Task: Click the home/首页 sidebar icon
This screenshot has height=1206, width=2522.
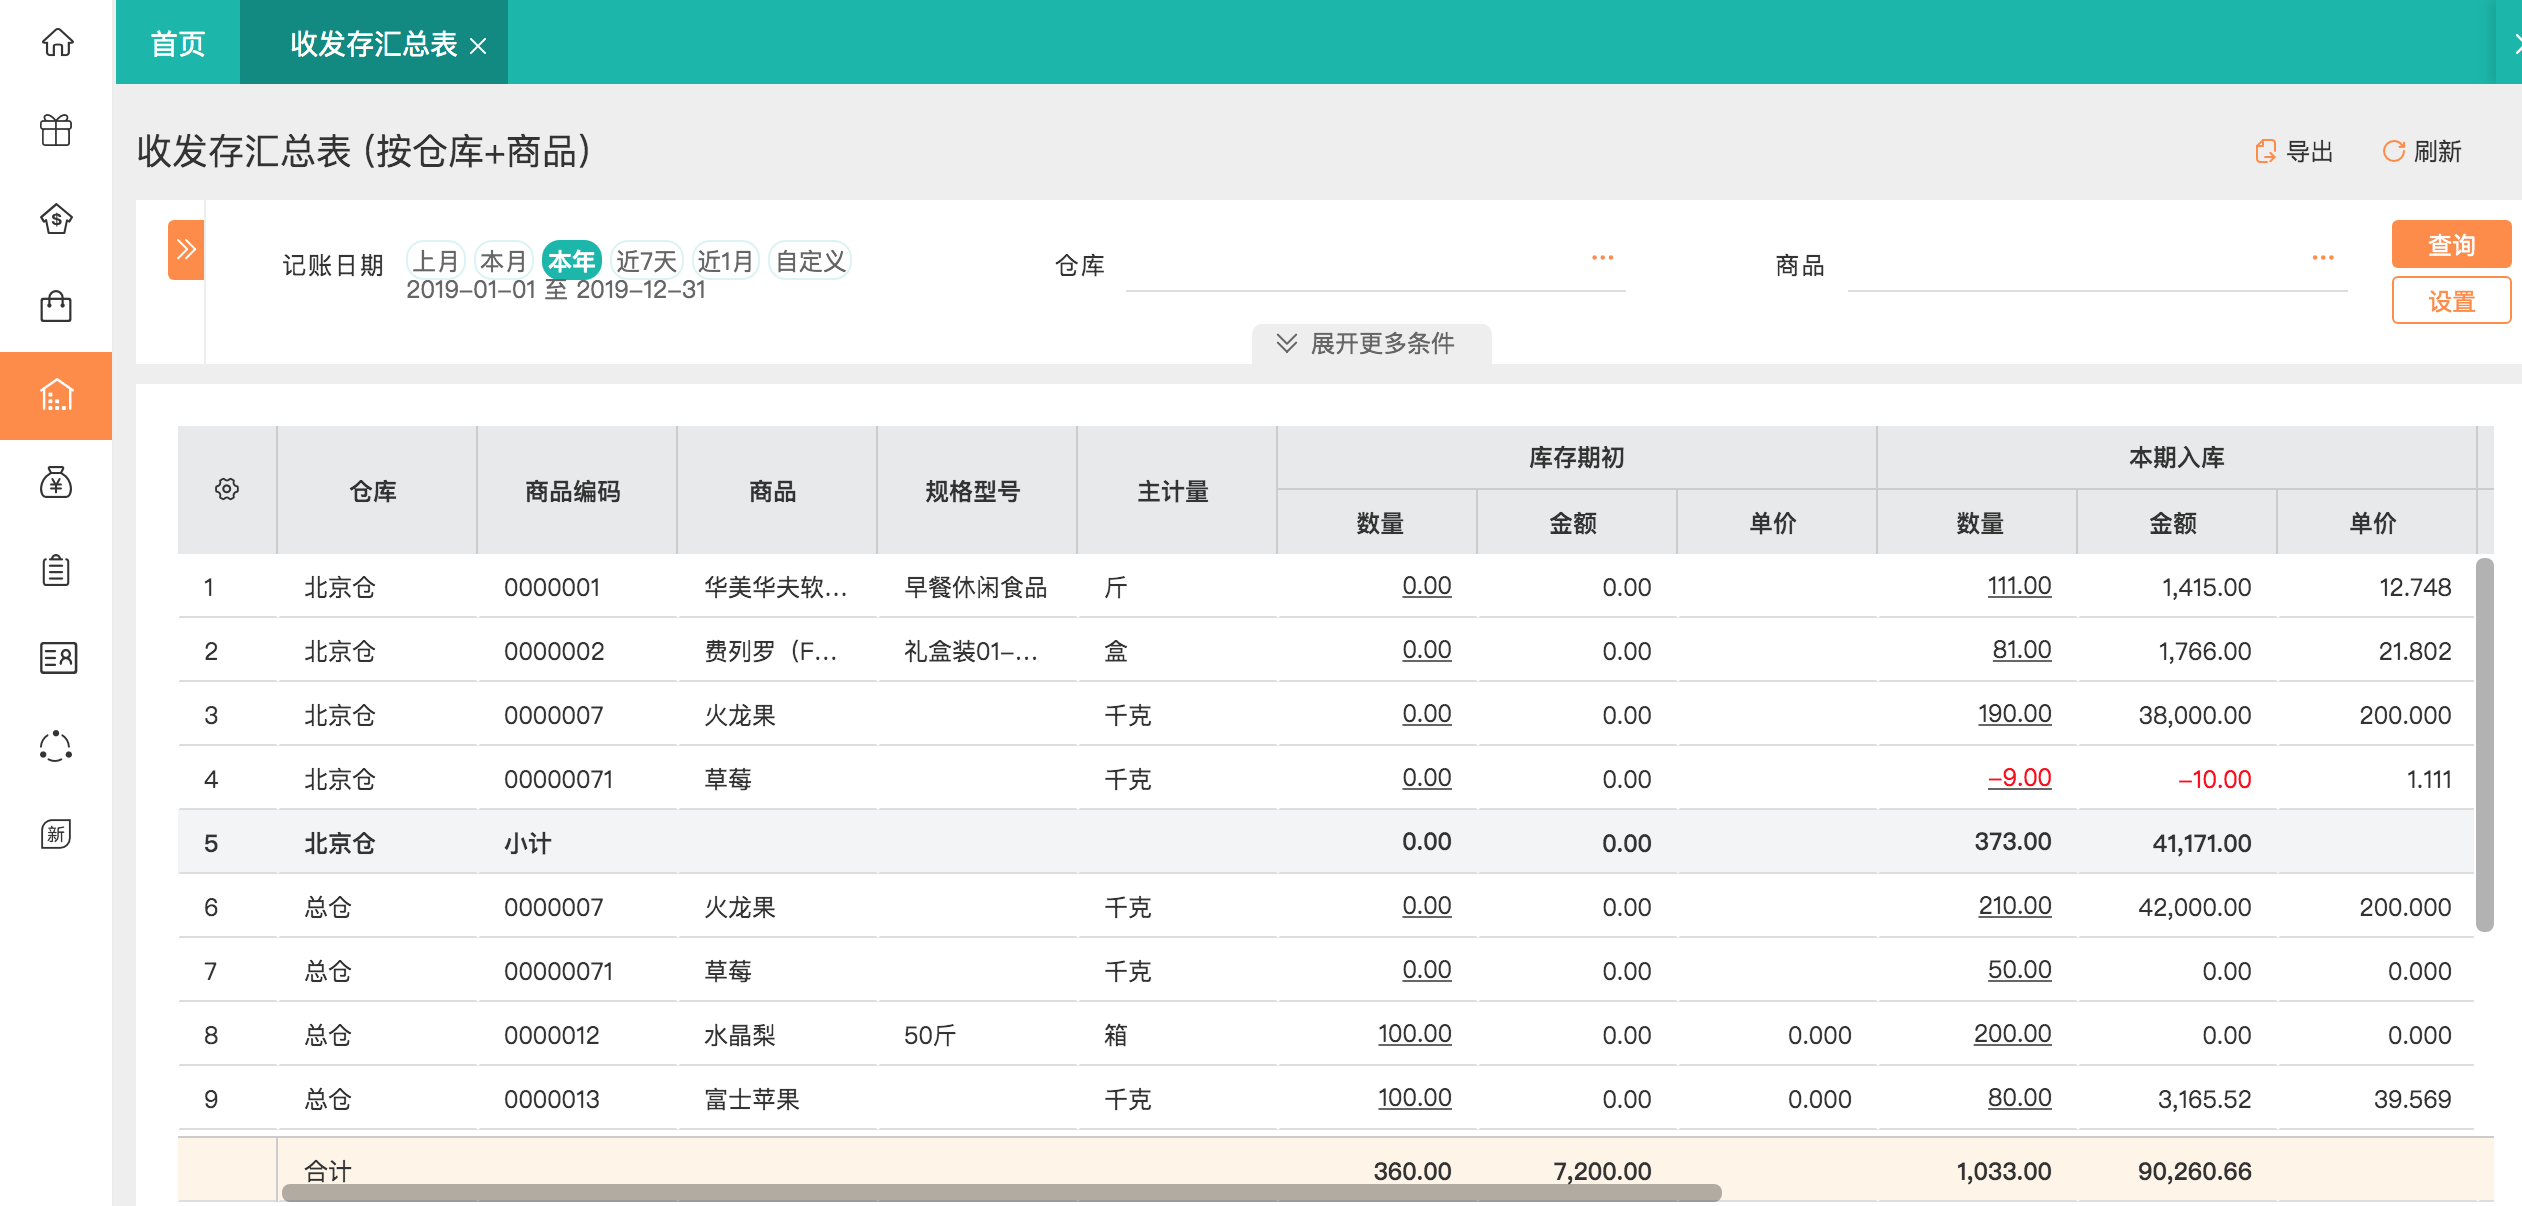Action: (x=56, y=43)
